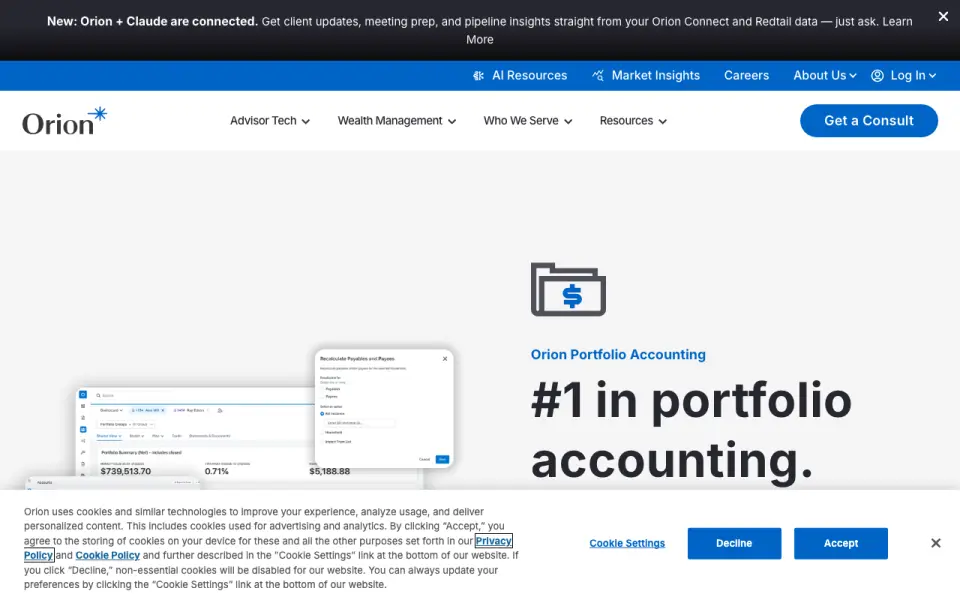Expand the Wealth Management chevron
960x600 pixels.
click(452, 122)
